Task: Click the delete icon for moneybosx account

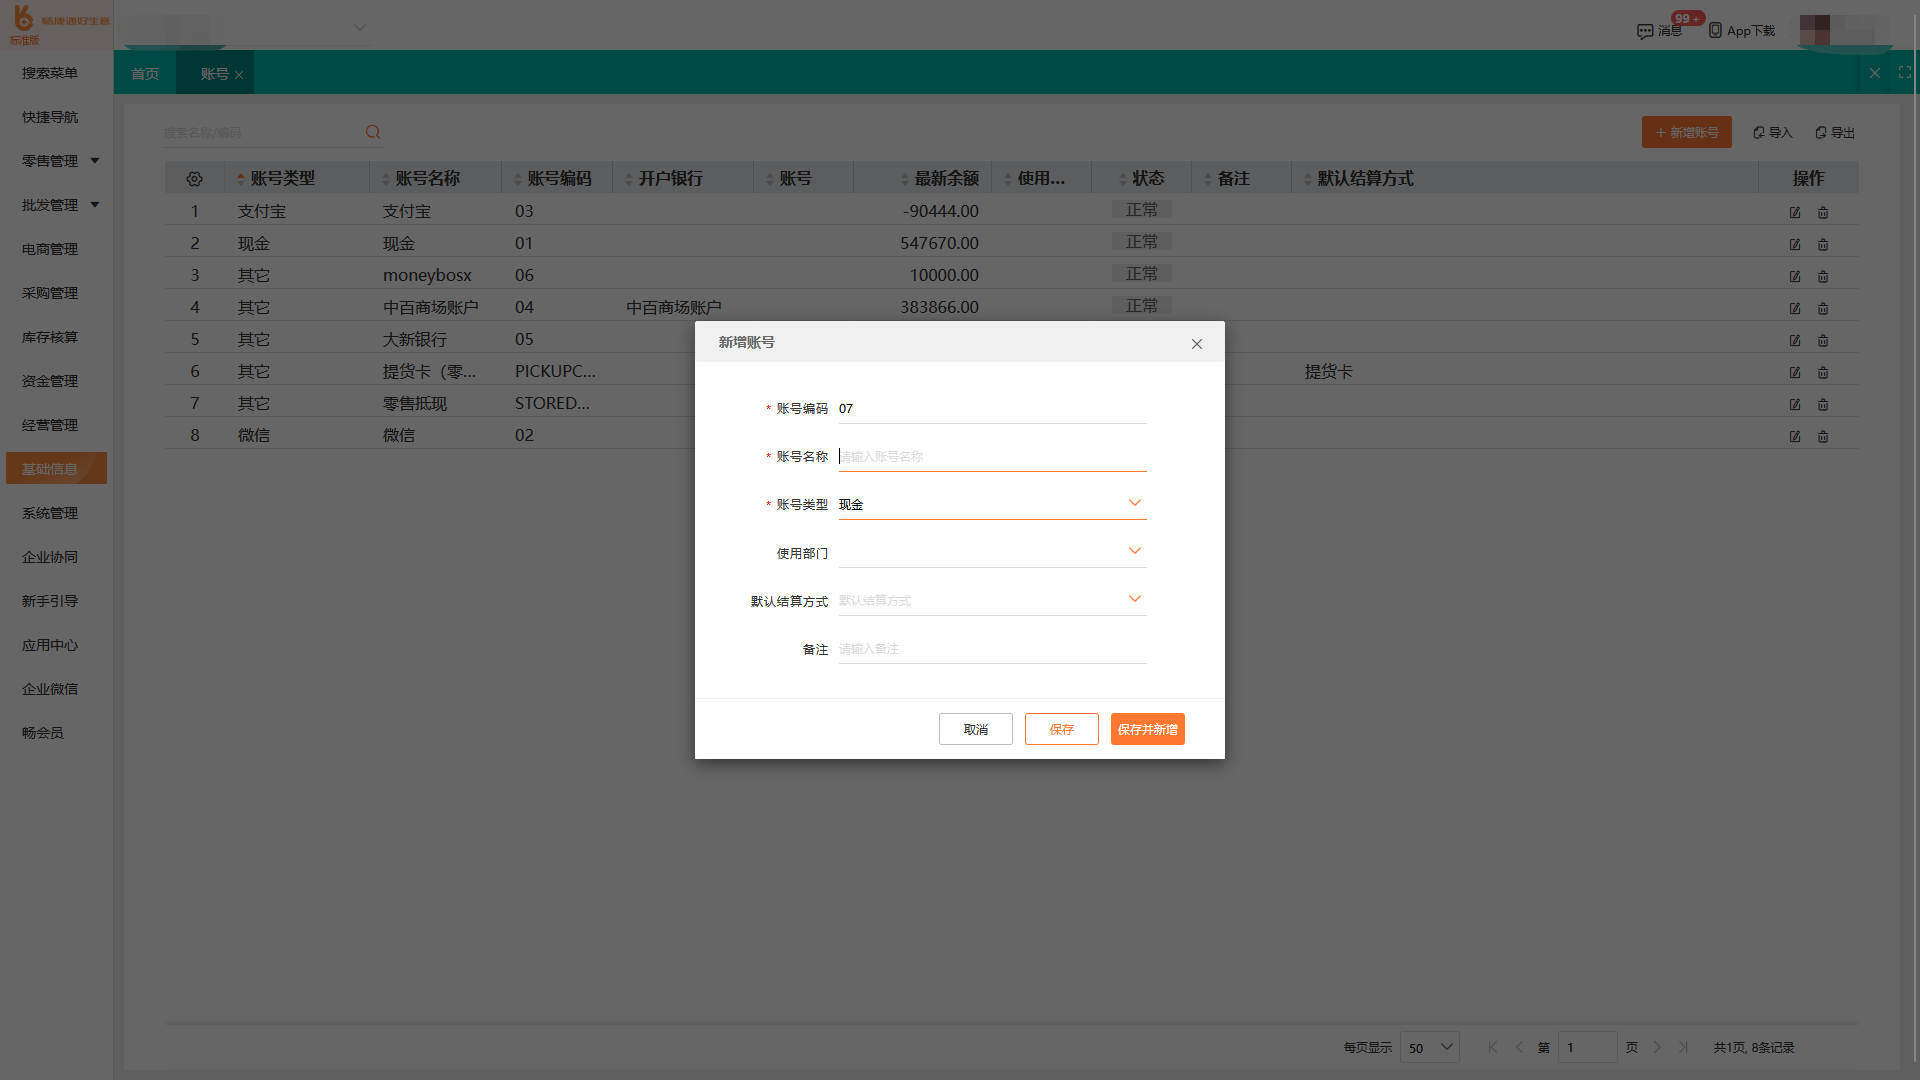Action: pyautogui.click(x=1824, y=276)
